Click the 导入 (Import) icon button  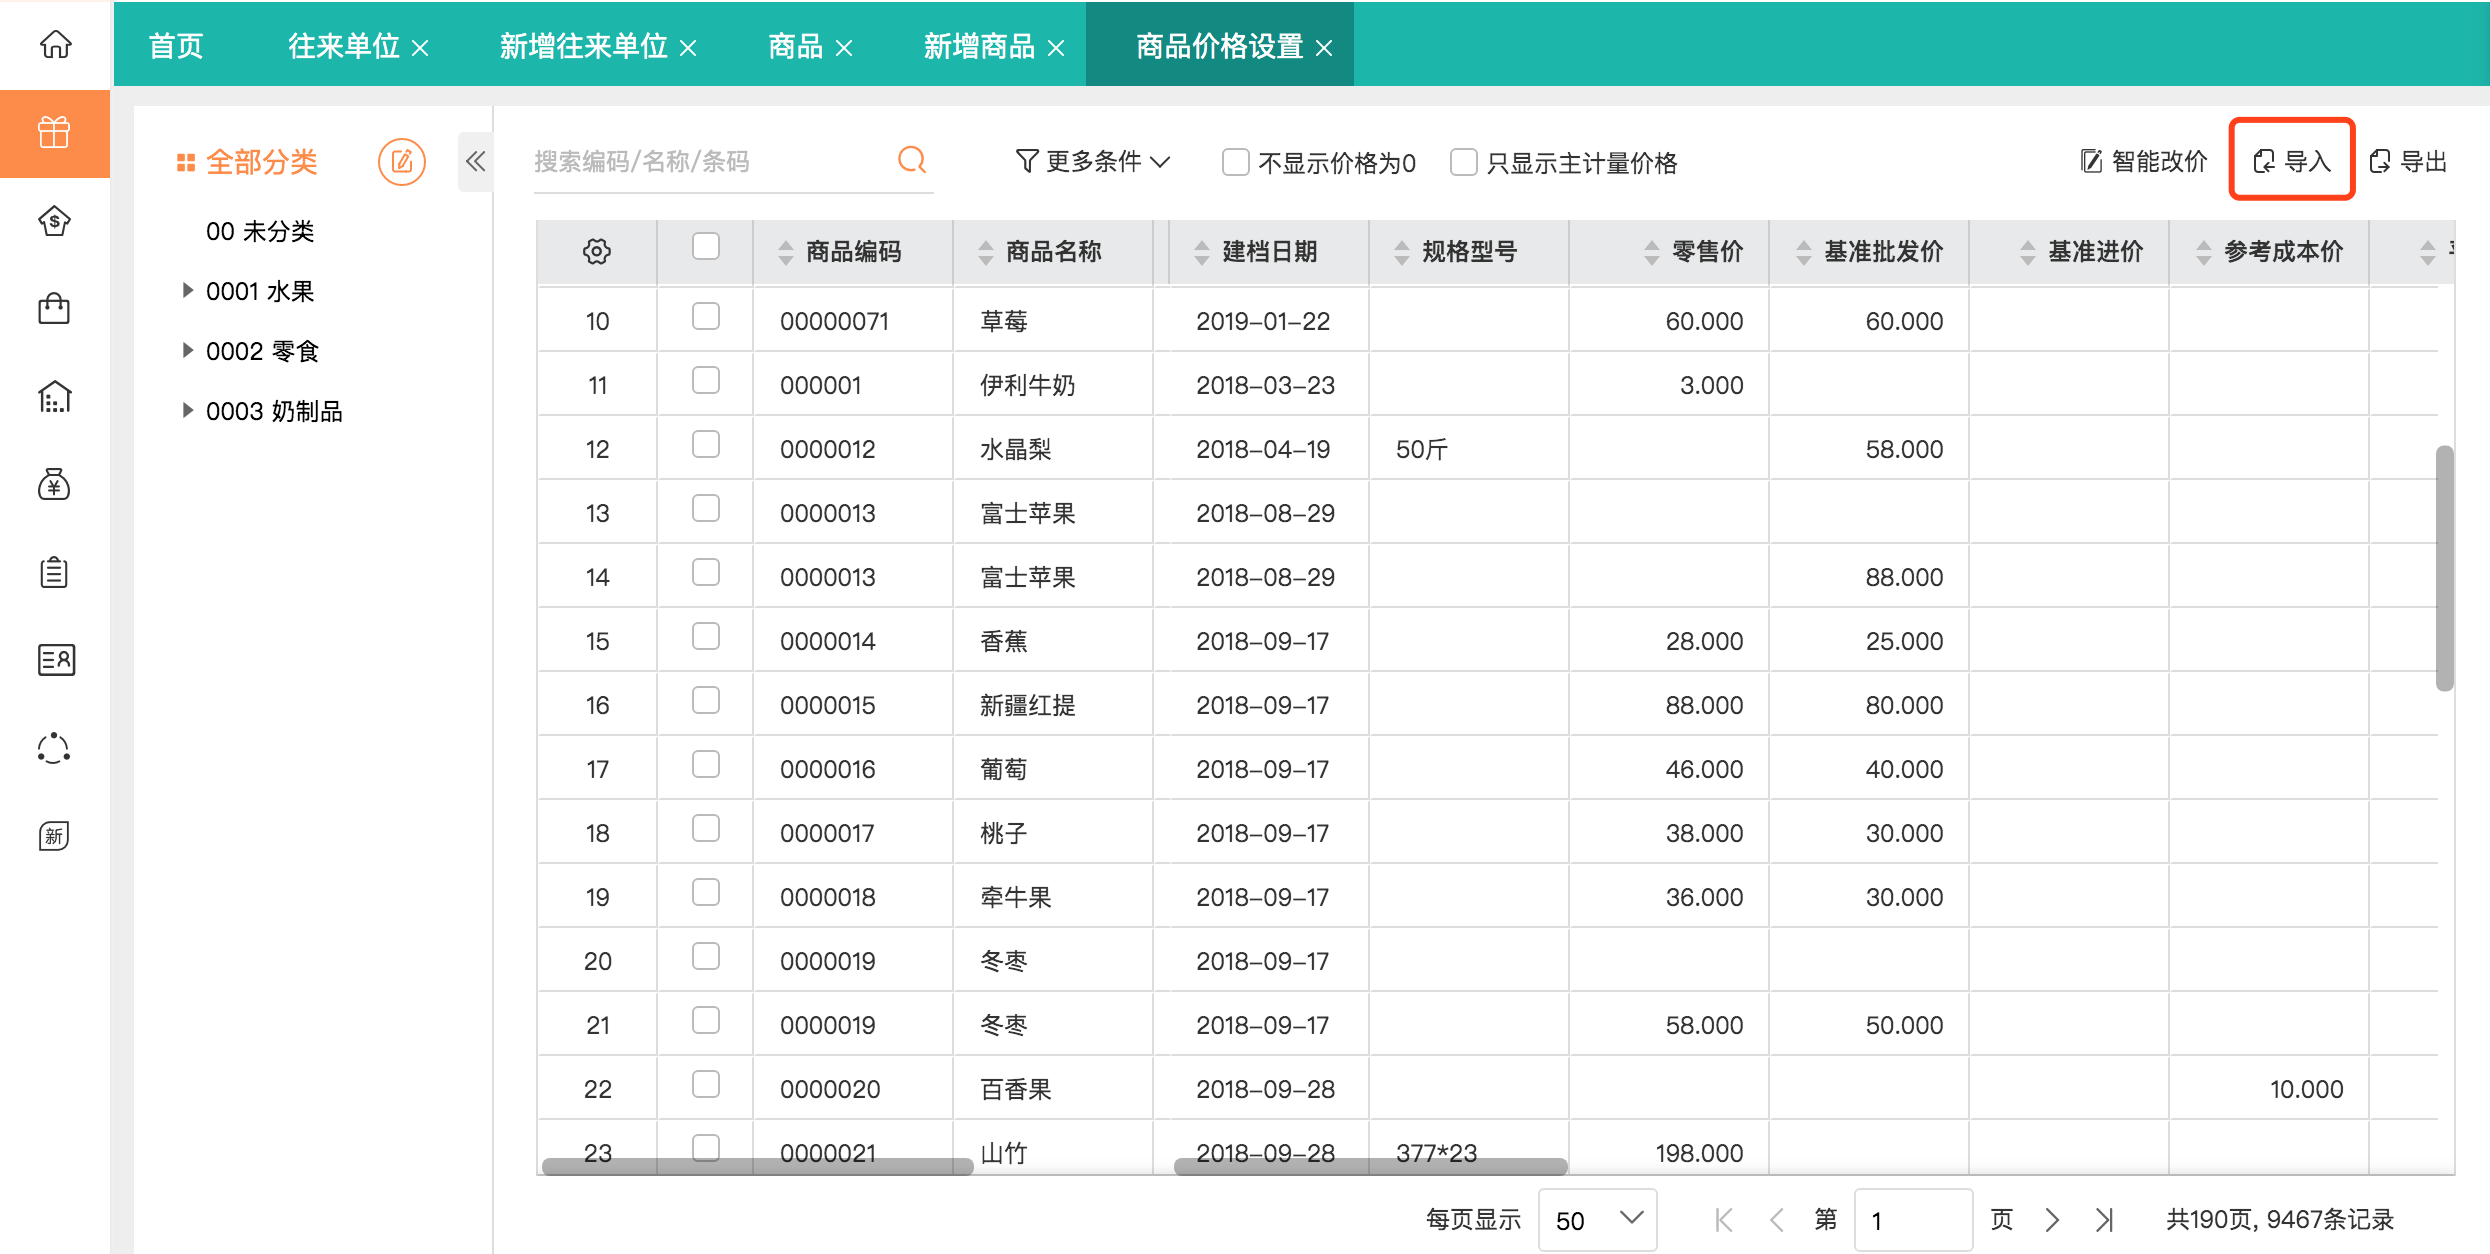pos(2292,160)
